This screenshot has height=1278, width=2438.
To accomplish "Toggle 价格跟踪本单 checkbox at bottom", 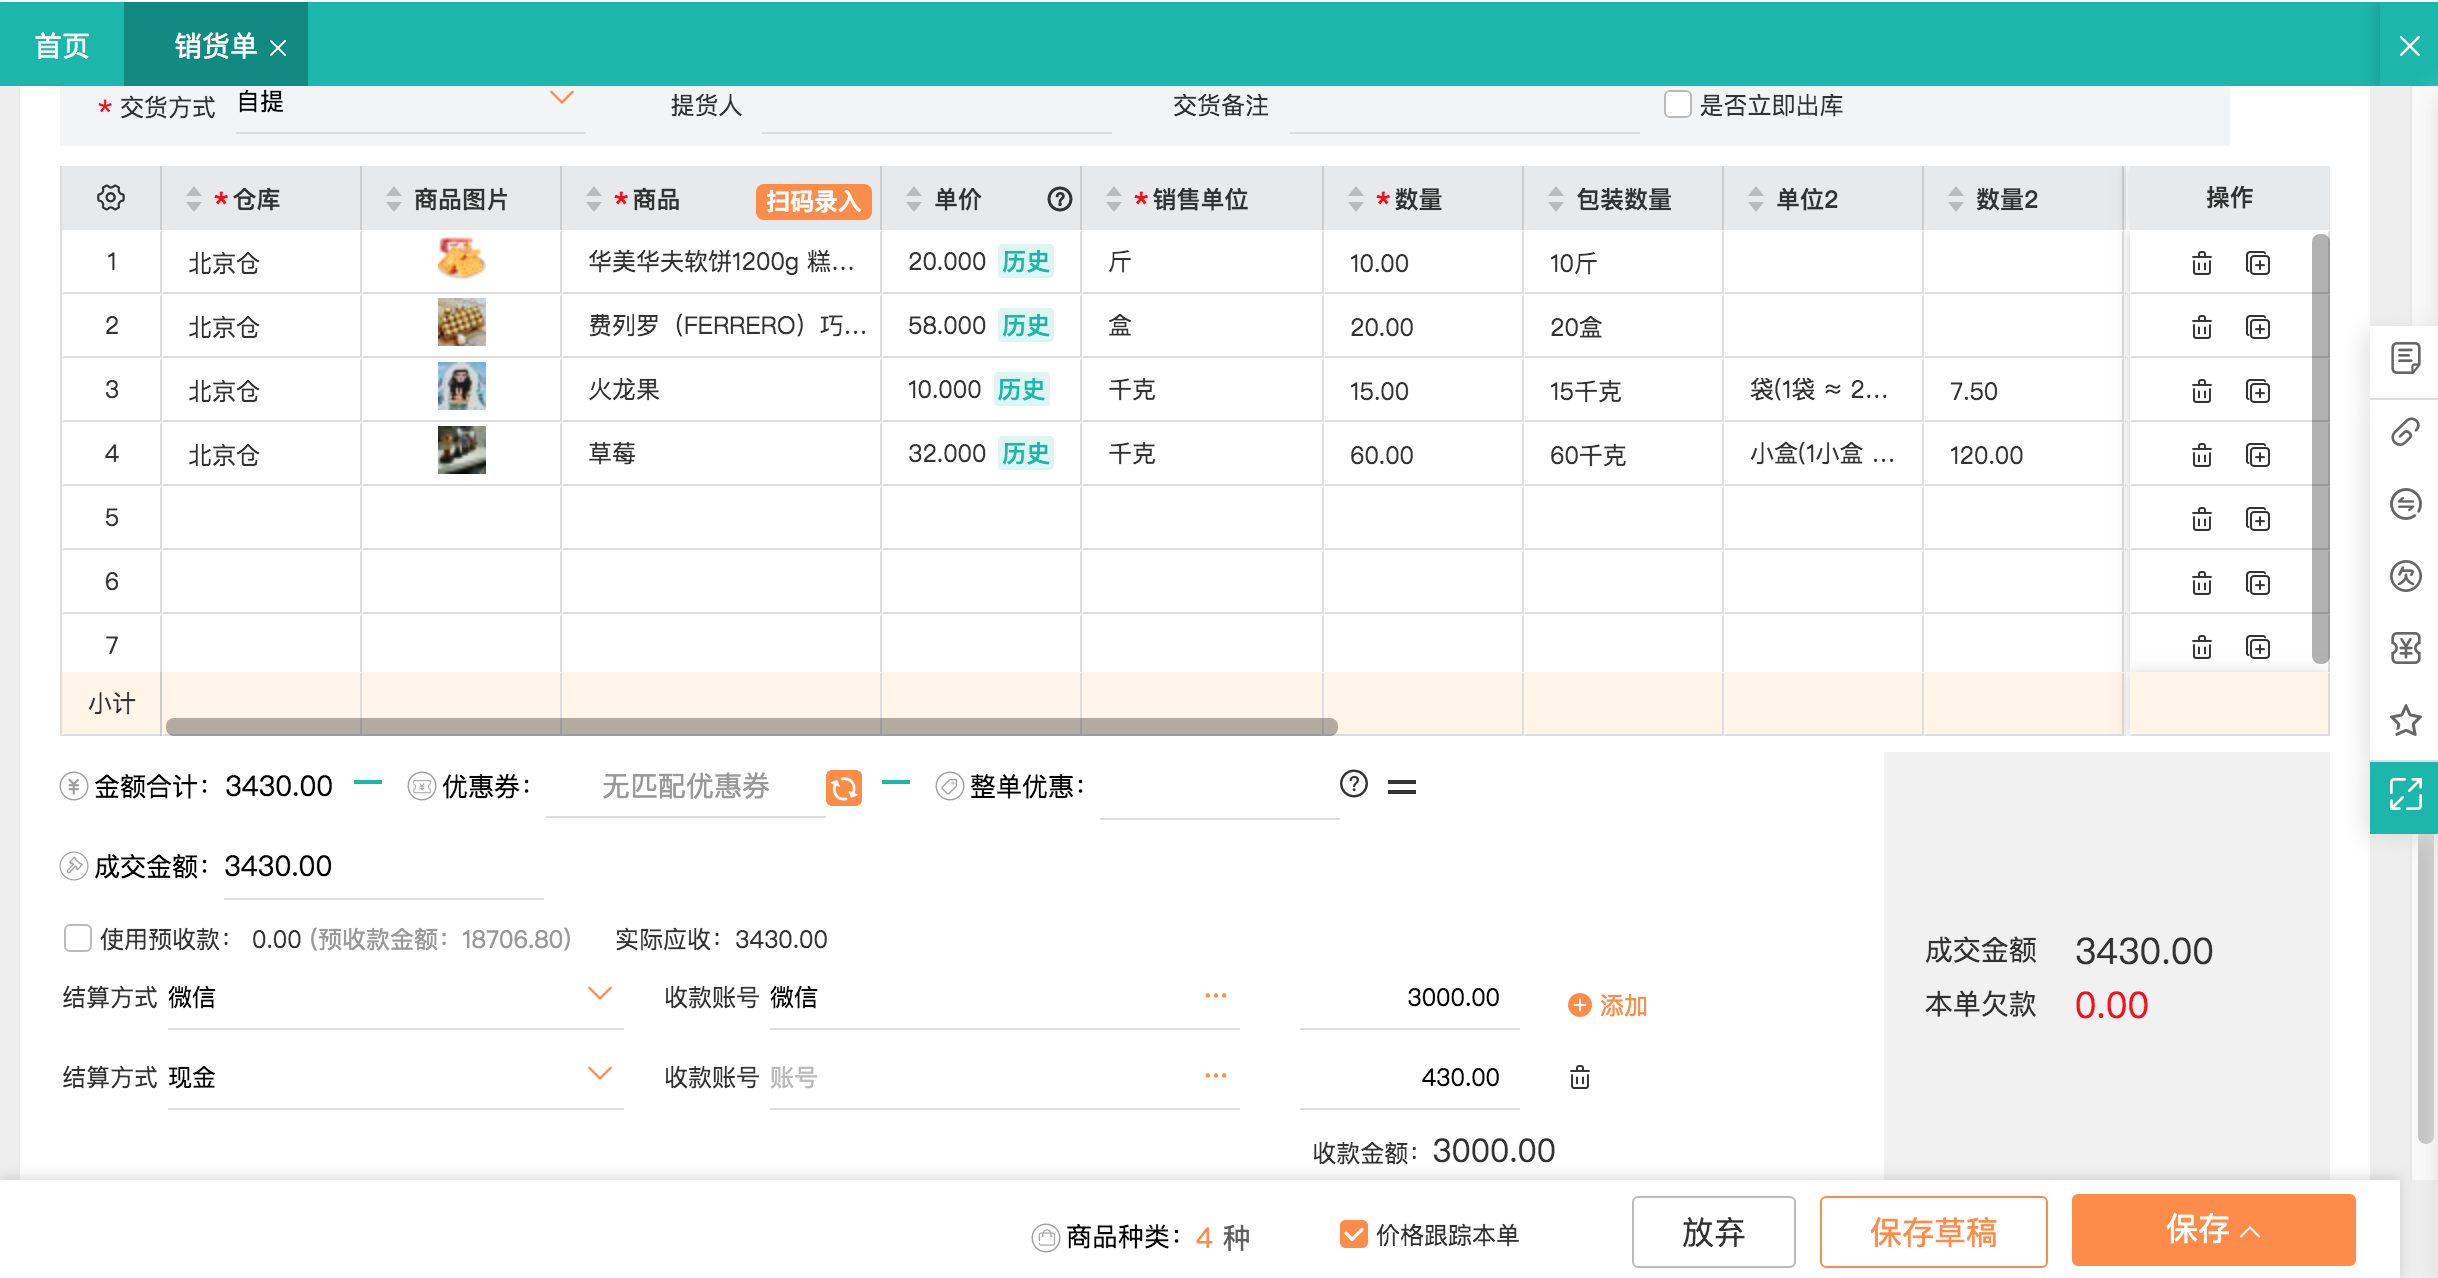I will 1351,1234.
